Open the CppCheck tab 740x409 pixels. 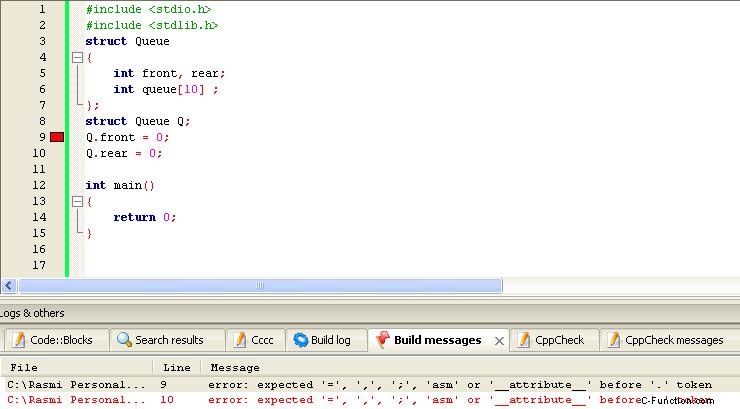pos(551,340)
